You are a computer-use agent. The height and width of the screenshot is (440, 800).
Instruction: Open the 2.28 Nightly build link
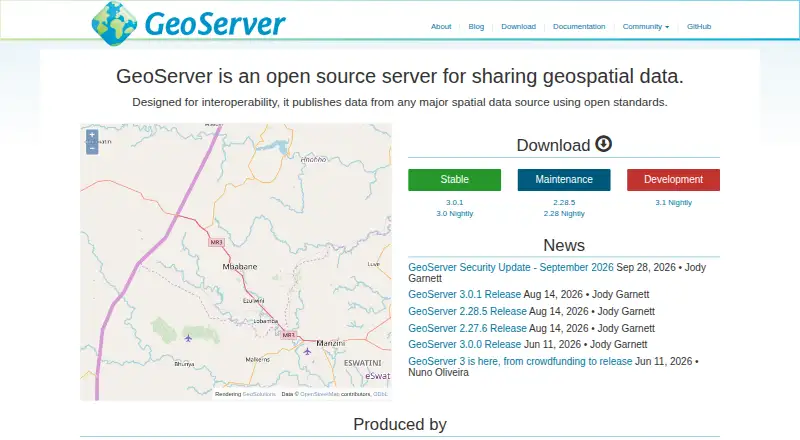tap(564, 213)
